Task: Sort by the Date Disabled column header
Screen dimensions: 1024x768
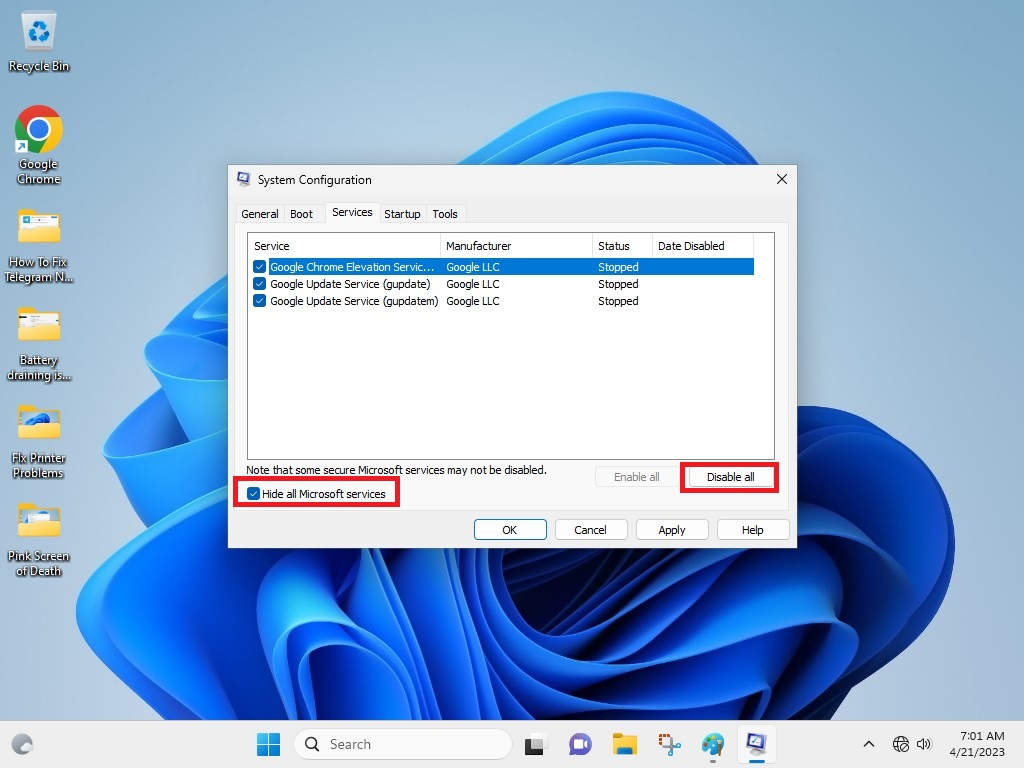Action: (x=703, y=246)
